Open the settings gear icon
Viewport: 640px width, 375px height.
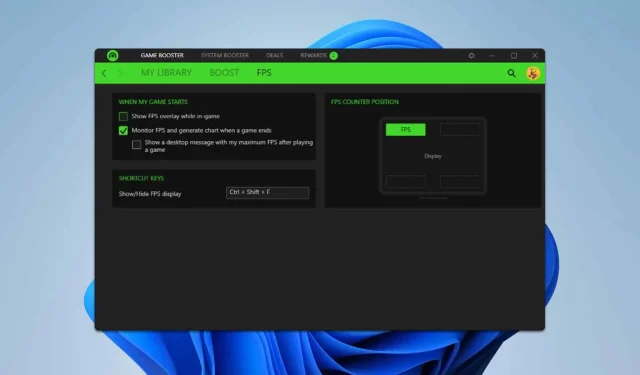tap(471, 55)
